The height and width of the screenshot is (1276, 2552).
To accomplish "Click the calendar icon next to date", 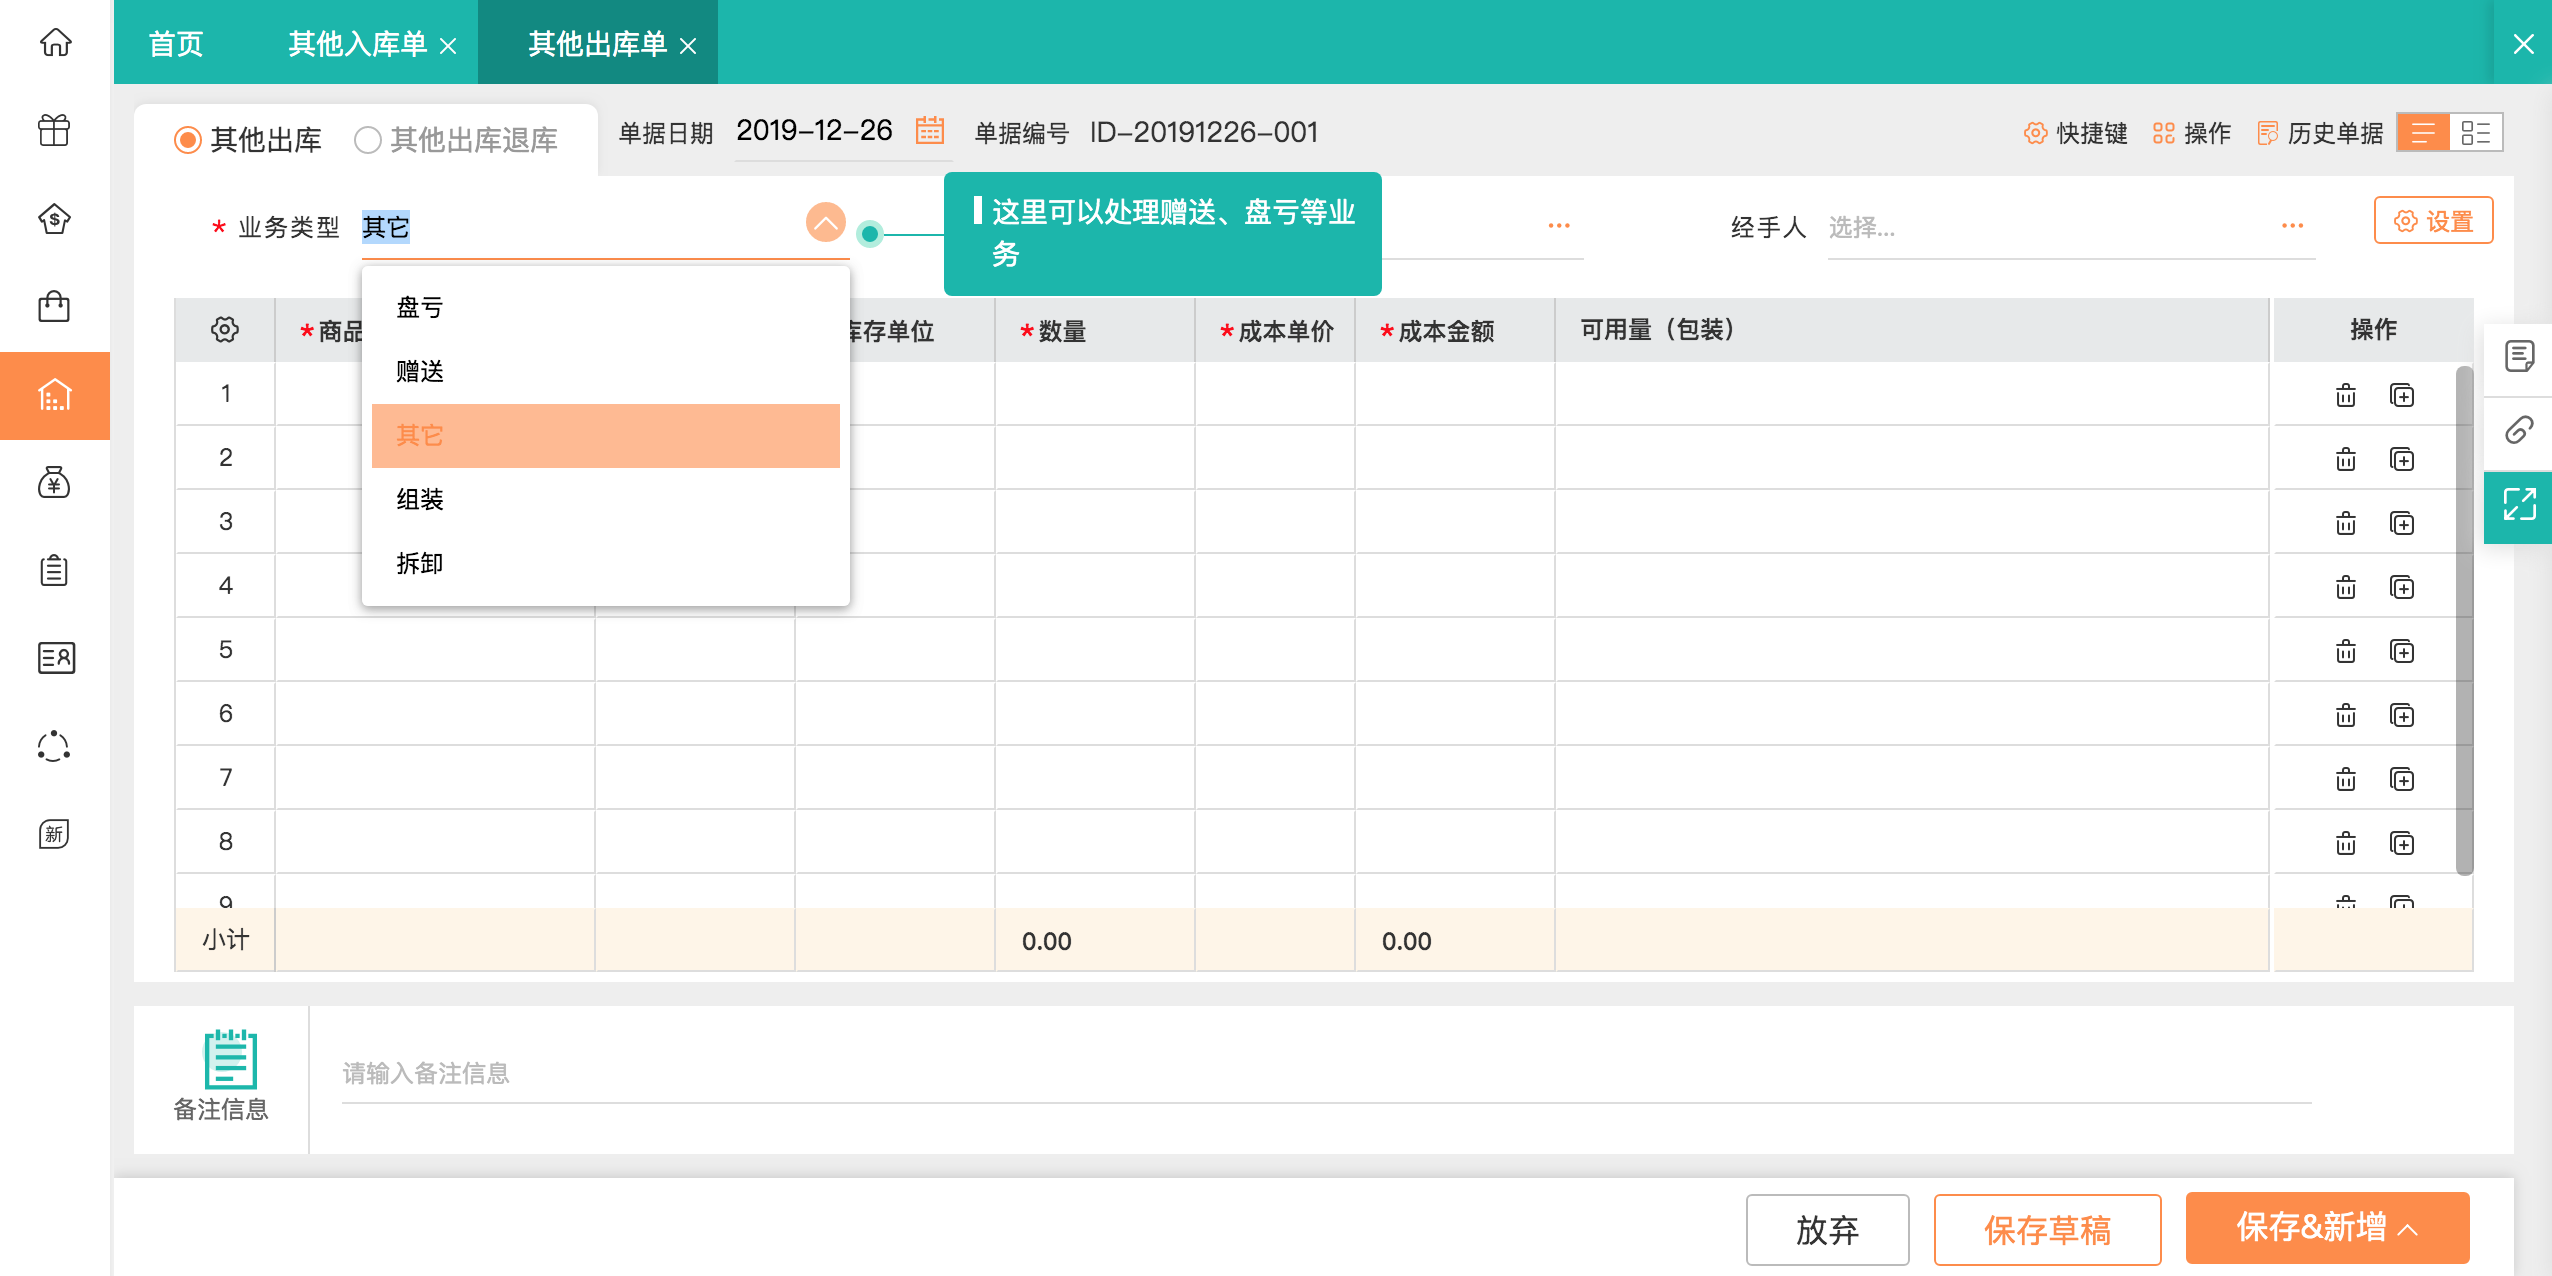I will pyautogui.click(x=926, y=133).
